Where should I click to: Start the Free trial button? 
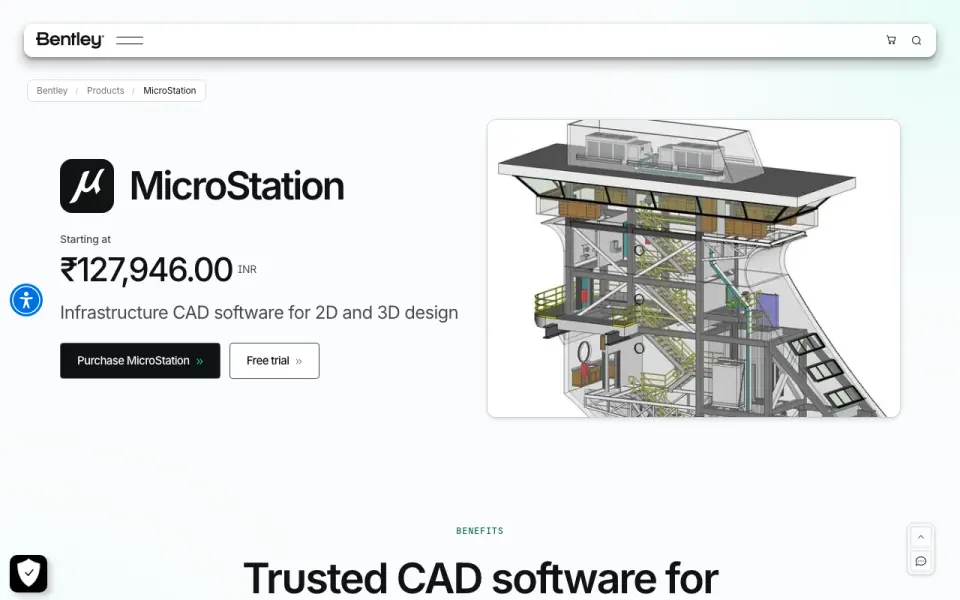pyautogui.click(x=274, y=361)
